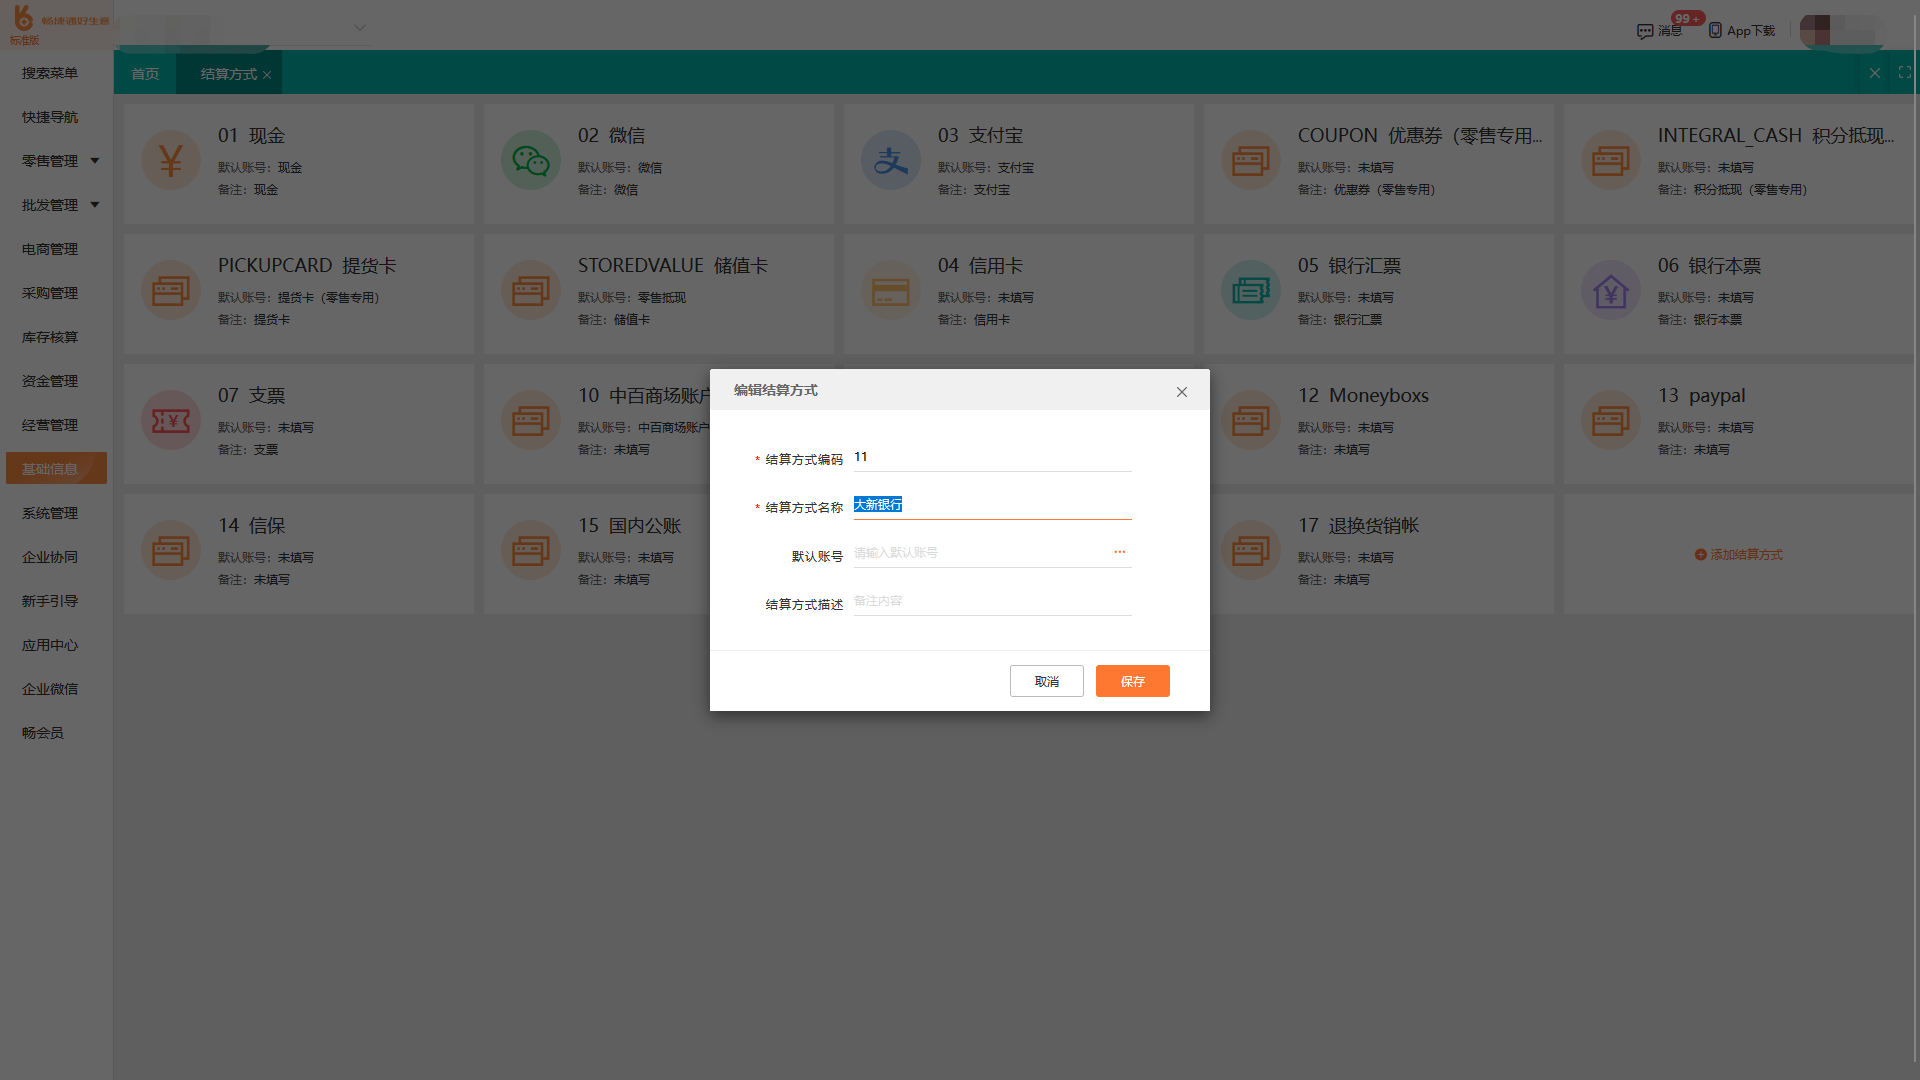Screen dimensions: 1920x1080
Task: Click the default account field in dialog
Action: pyautogui.click(x=982, y=553)
